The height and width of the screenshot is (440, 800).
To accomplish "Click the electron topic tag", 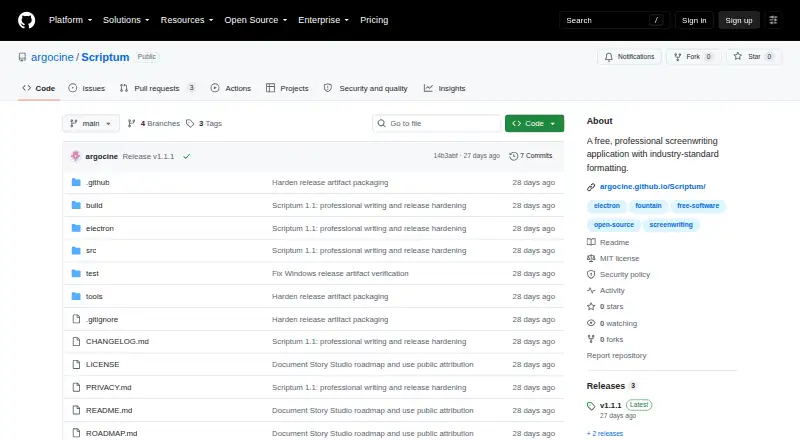I will (x=607, y=206).
